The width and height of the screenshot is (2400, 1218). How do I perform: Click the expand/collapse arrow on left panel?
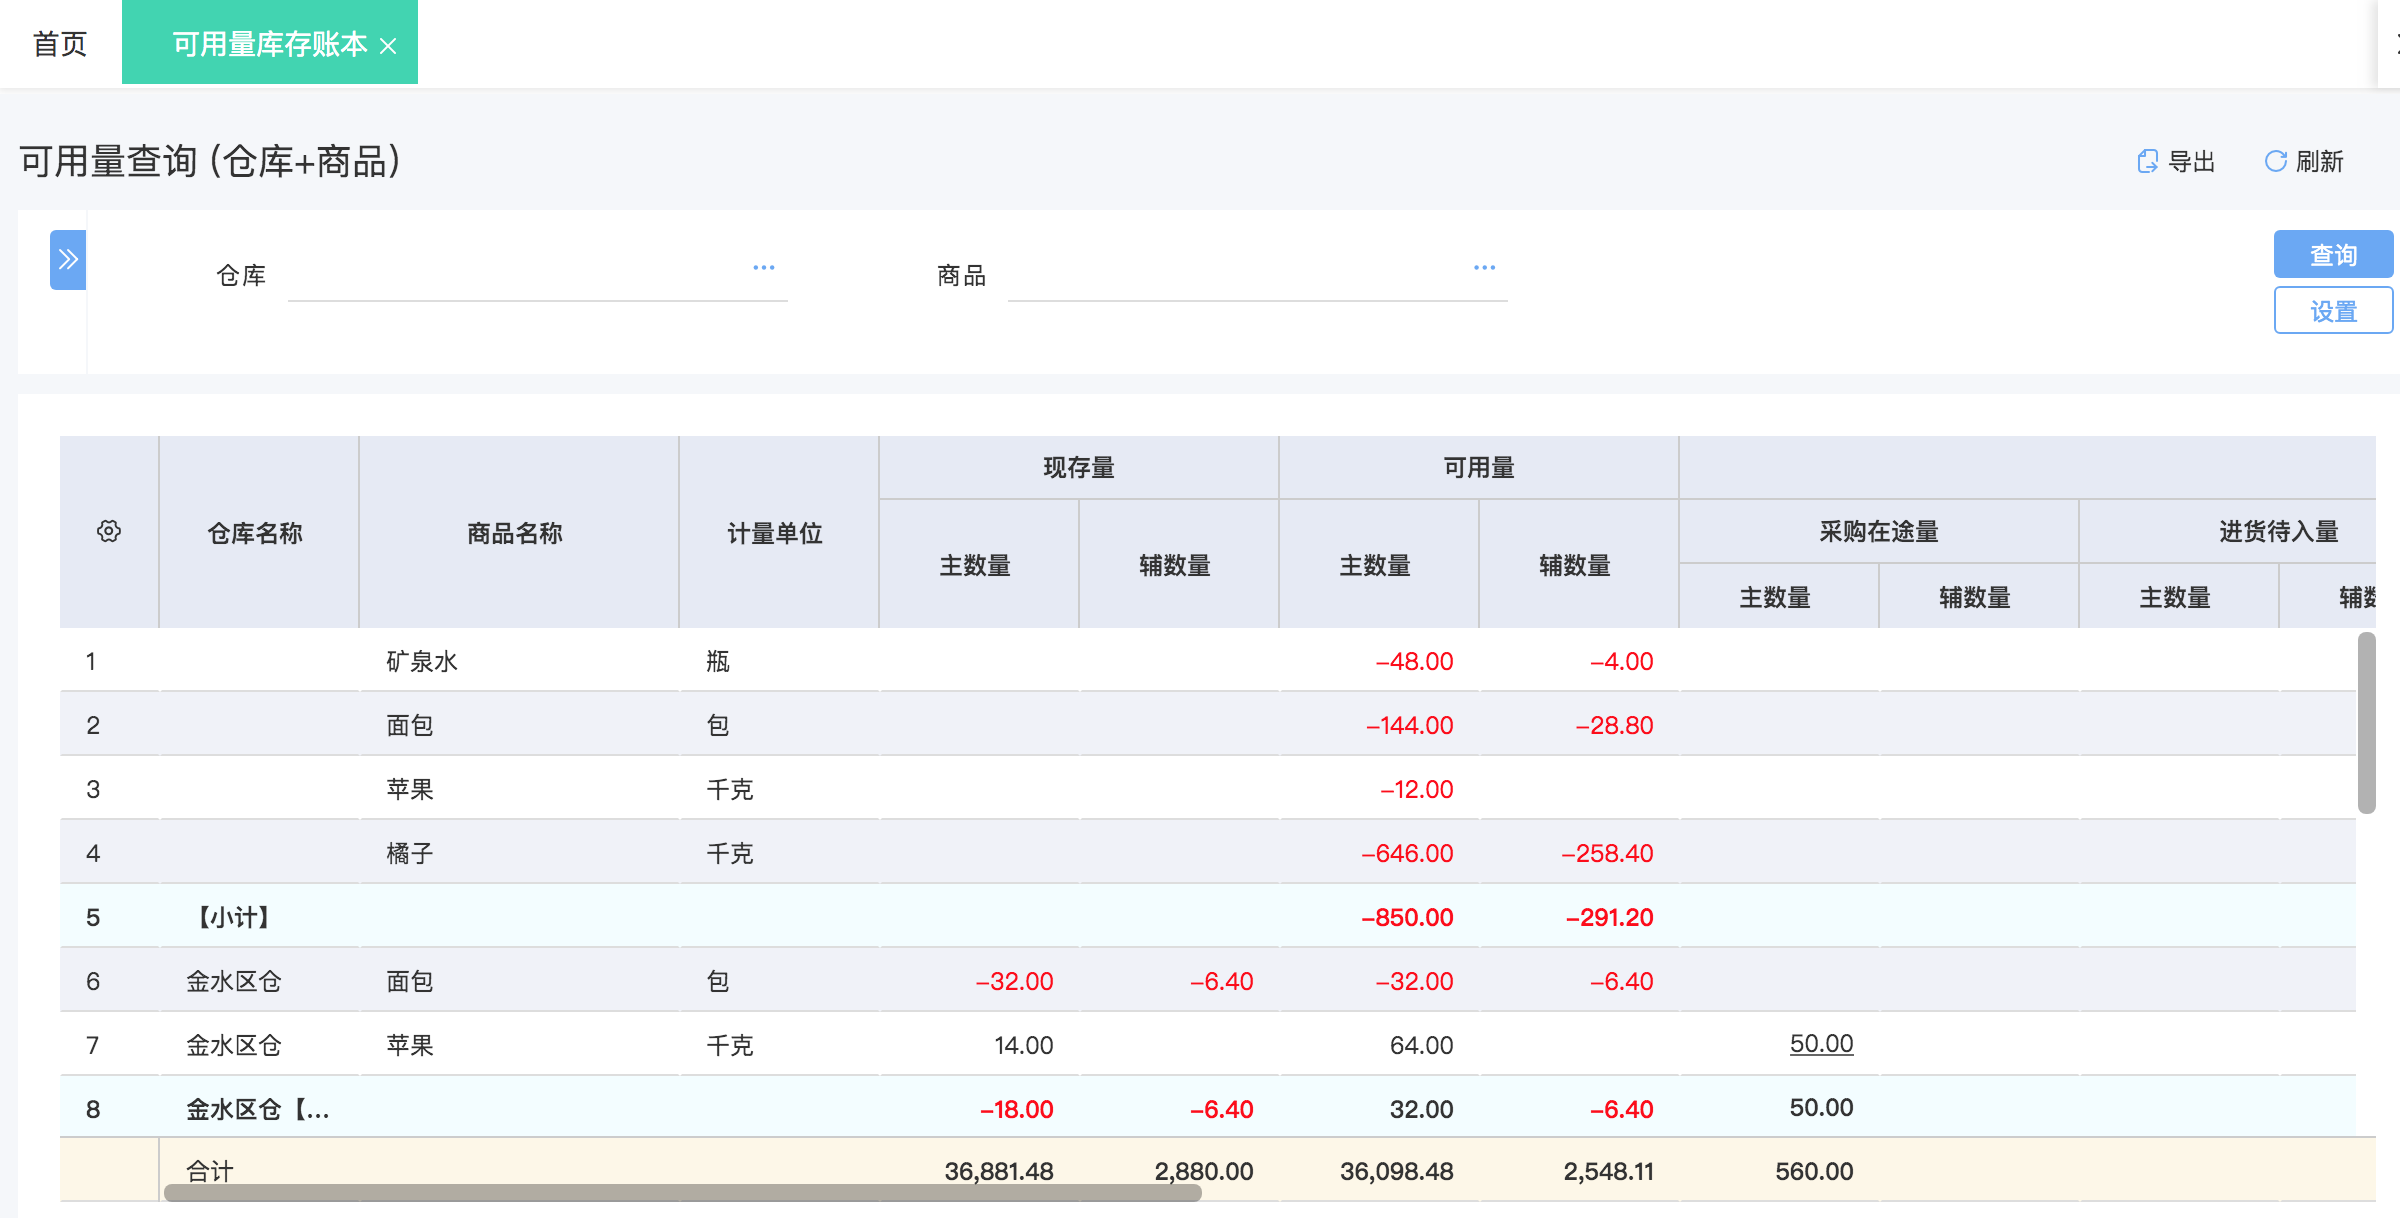pyautogui.click(x=67, y=258)
